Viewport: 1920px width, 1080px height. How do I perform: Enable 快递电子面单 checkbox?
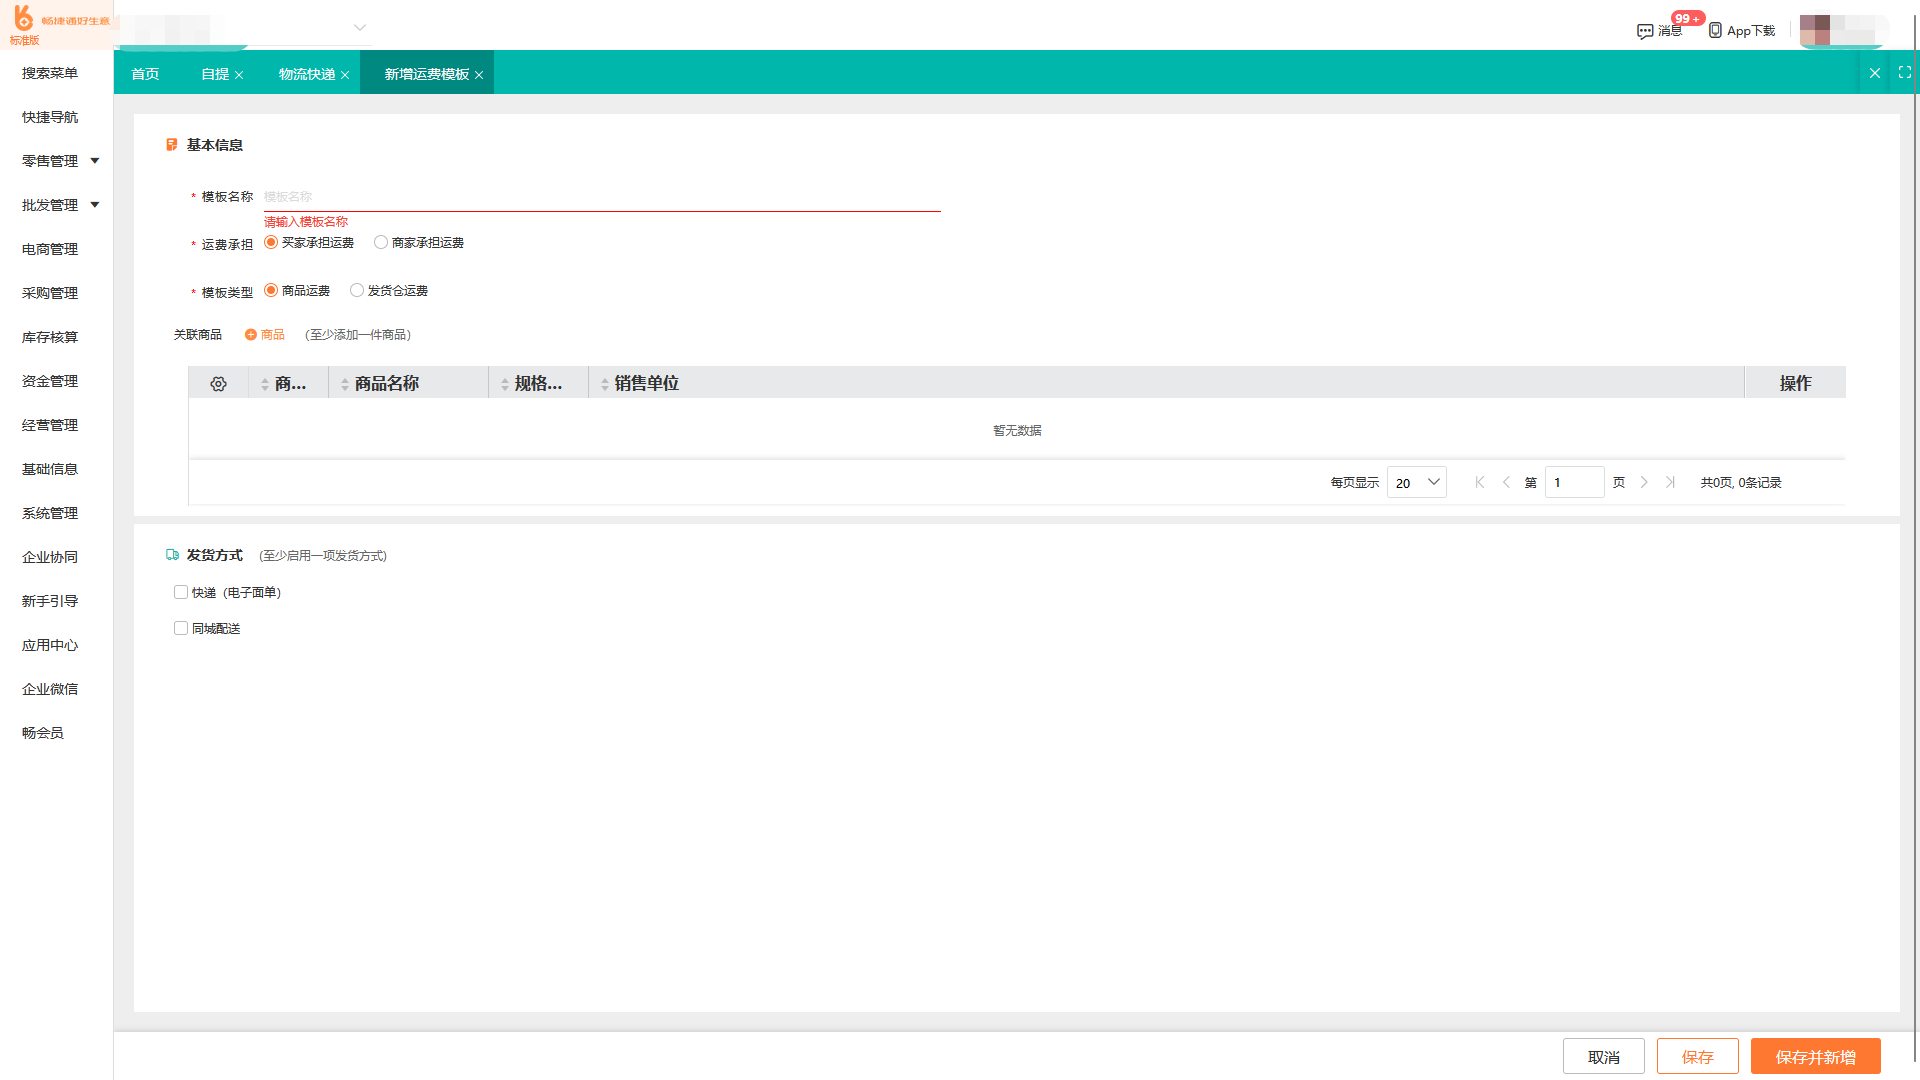(181, 592)
